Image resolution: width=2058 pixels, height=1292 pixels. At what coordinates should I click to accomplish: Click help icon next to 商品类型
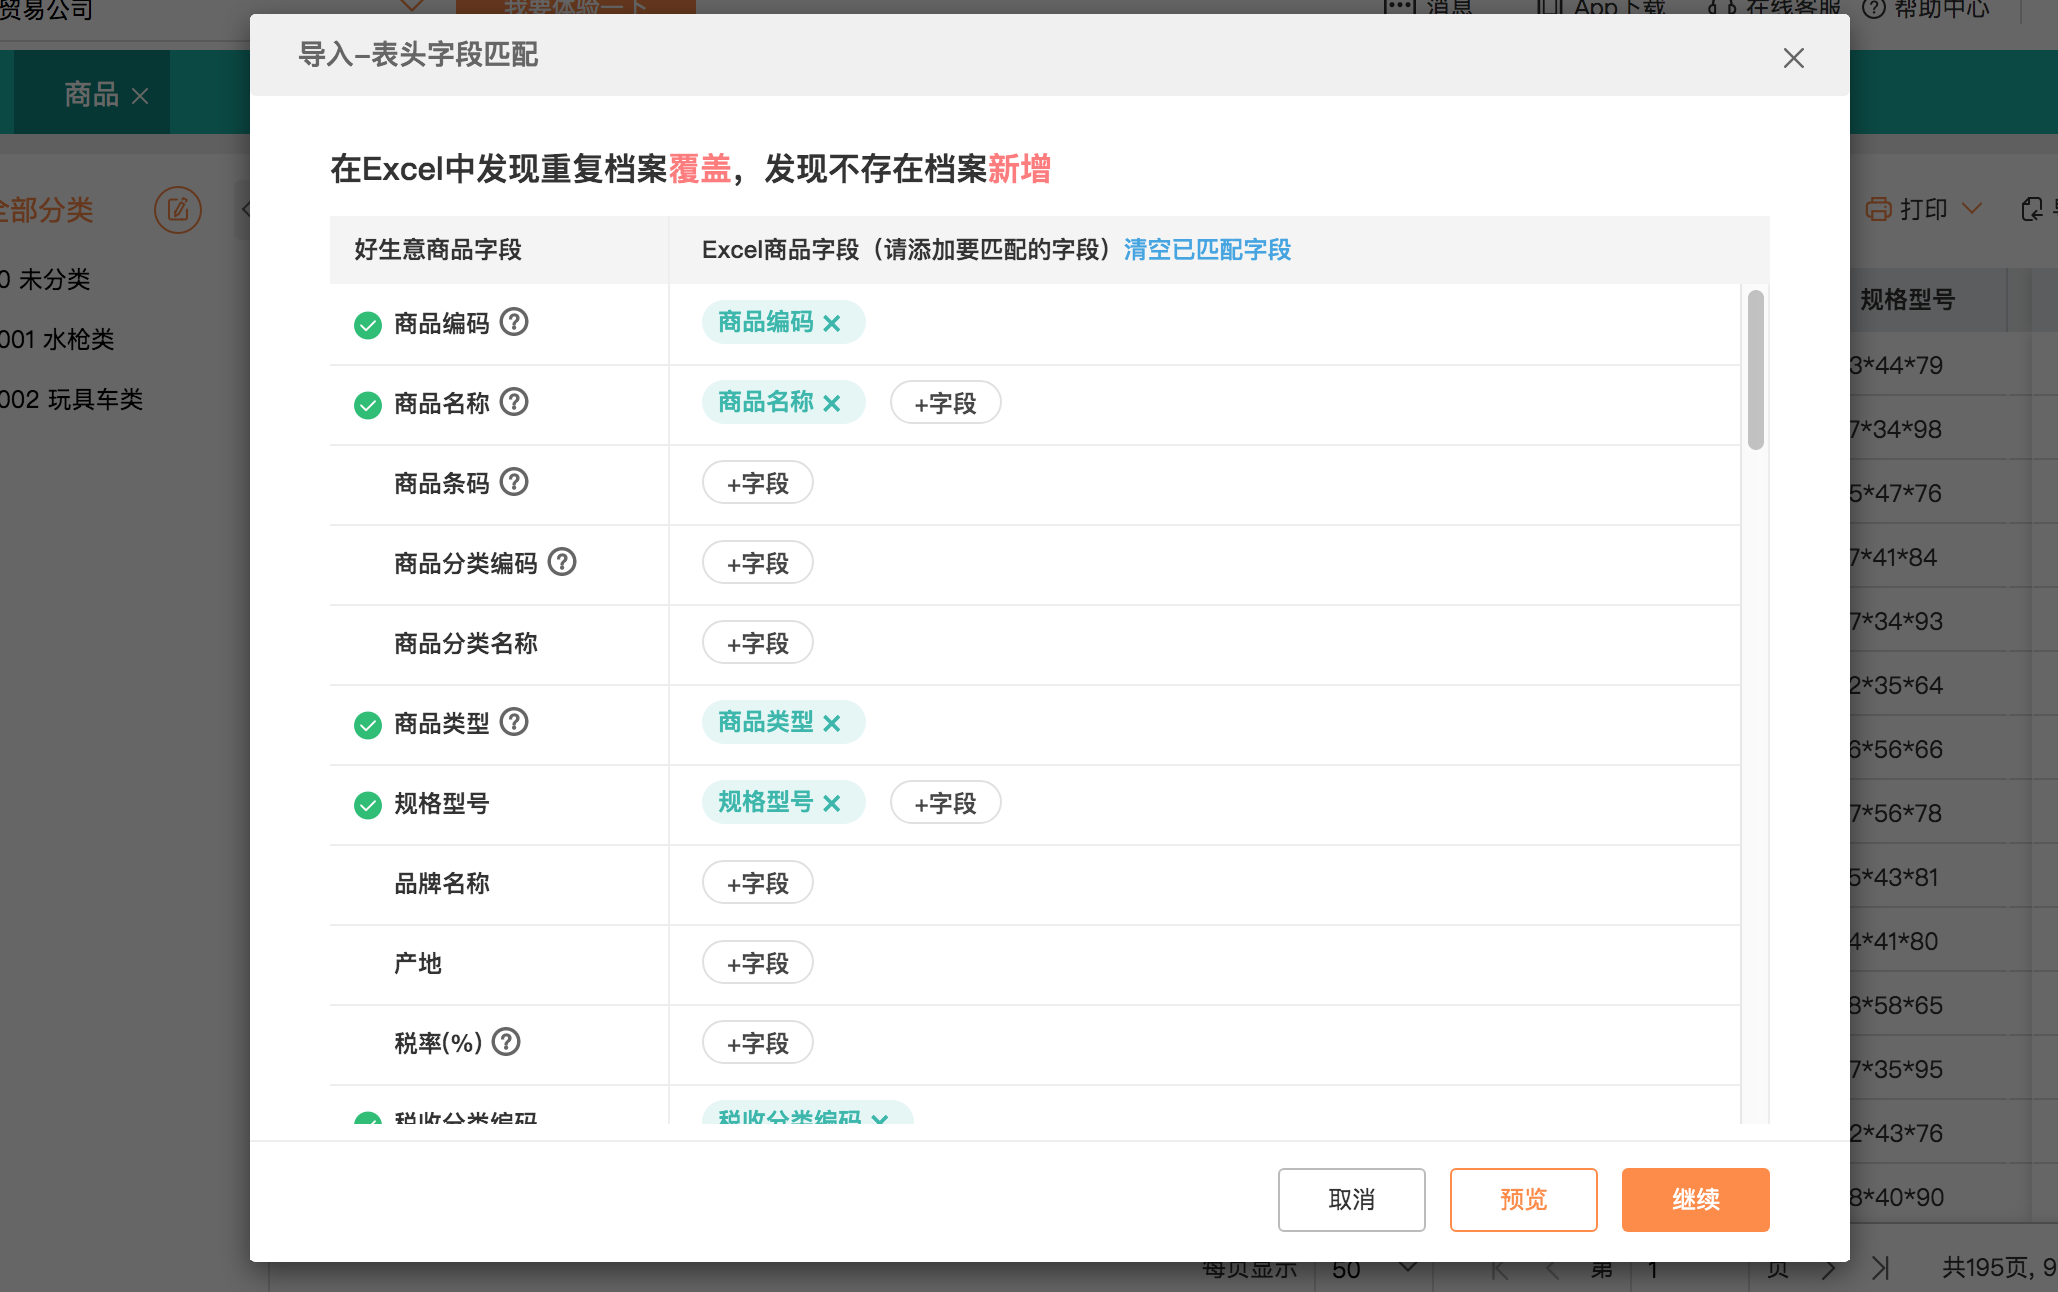[515, 723]
